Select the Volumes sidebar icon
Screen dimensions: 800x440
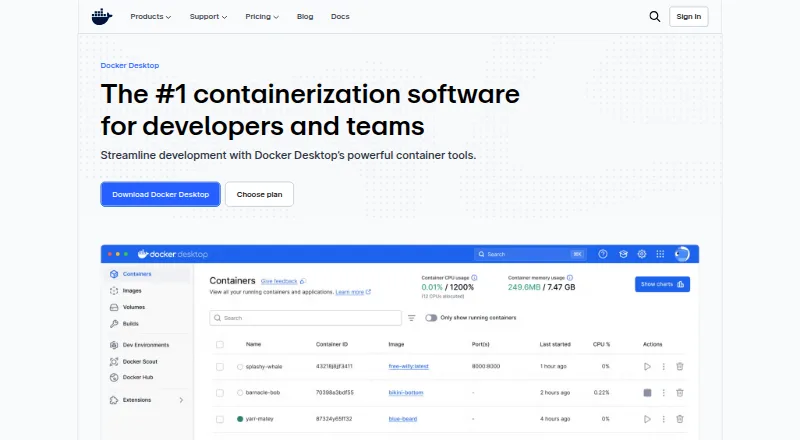[x=114, y=307]
